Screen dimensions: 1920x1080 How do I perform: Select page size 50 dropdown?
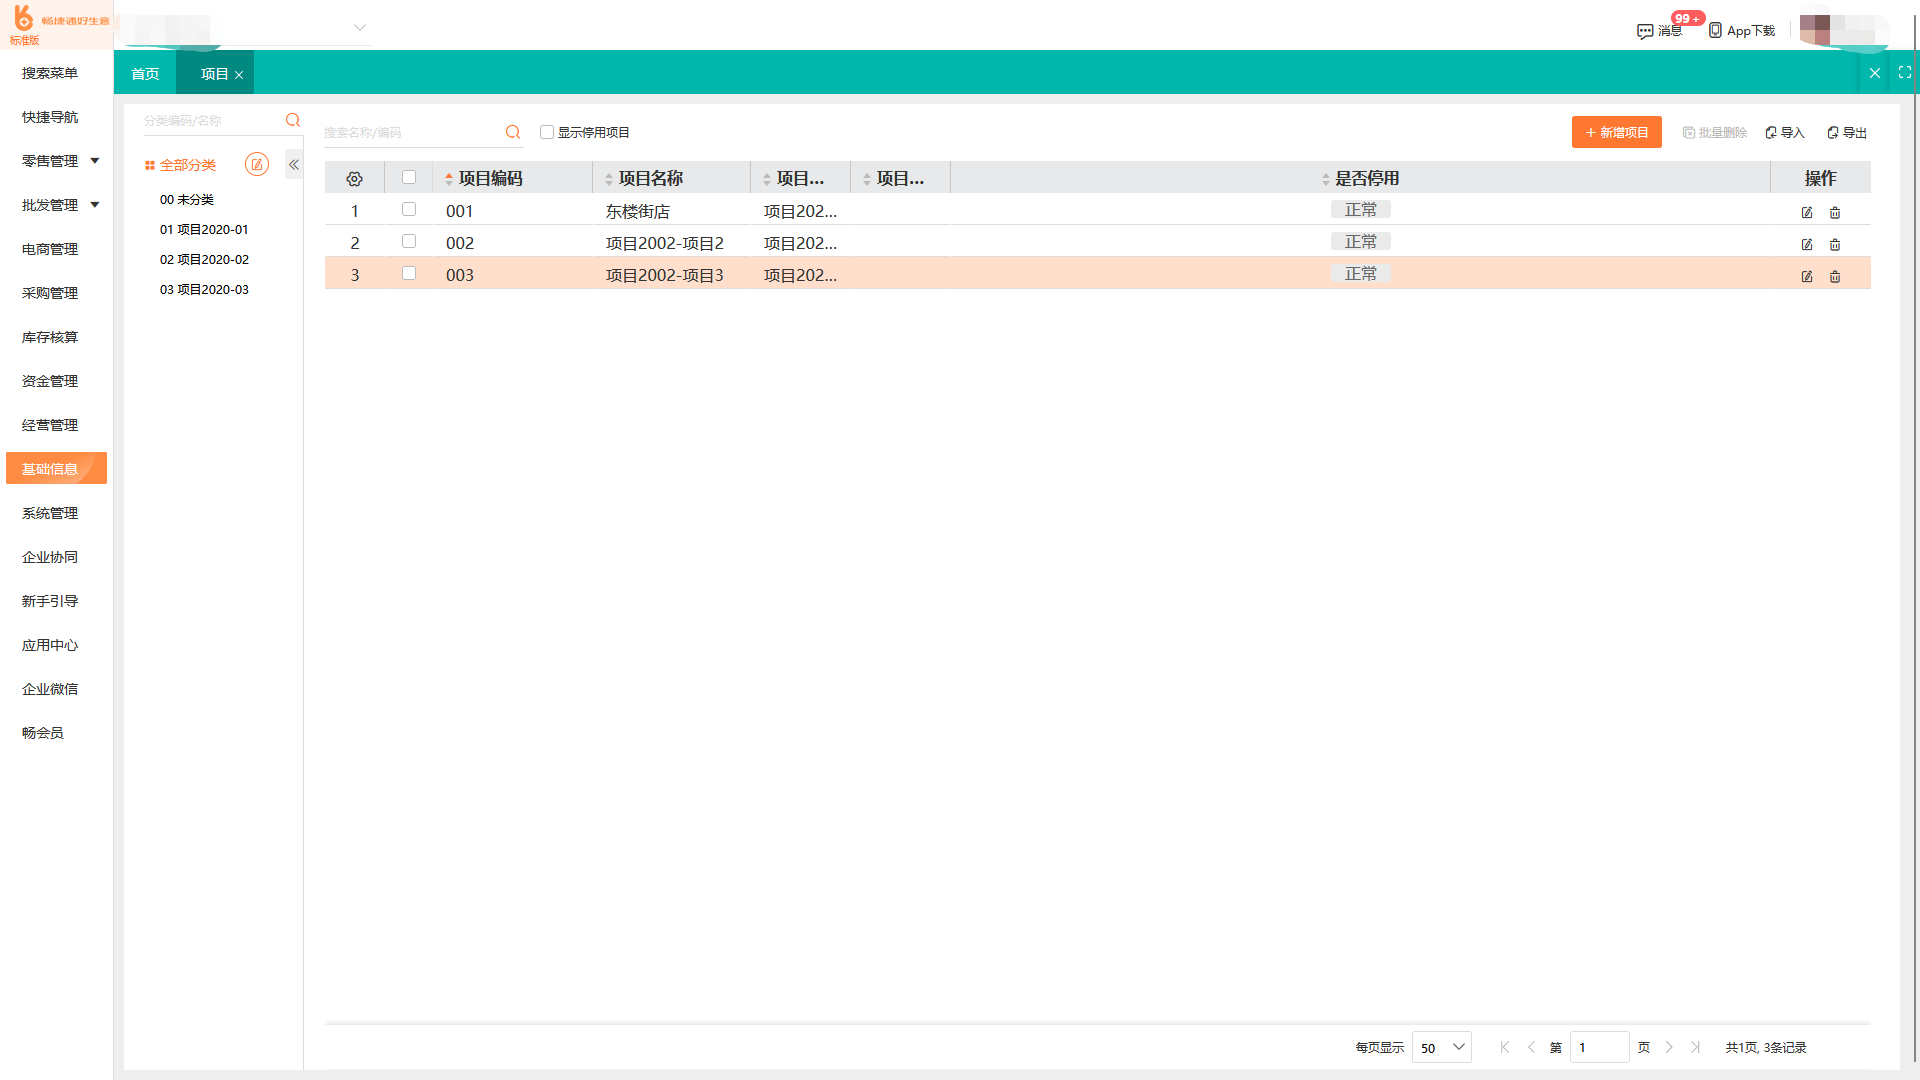click(1439, 1047)
